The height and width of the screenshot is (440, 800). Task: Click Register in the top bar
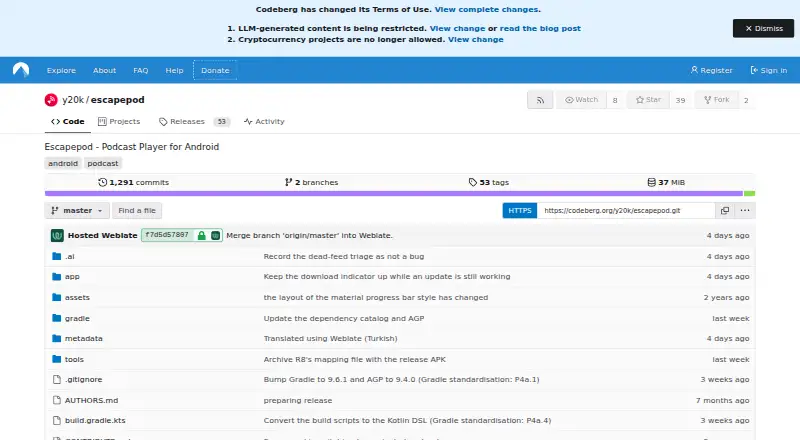(711, 70)
